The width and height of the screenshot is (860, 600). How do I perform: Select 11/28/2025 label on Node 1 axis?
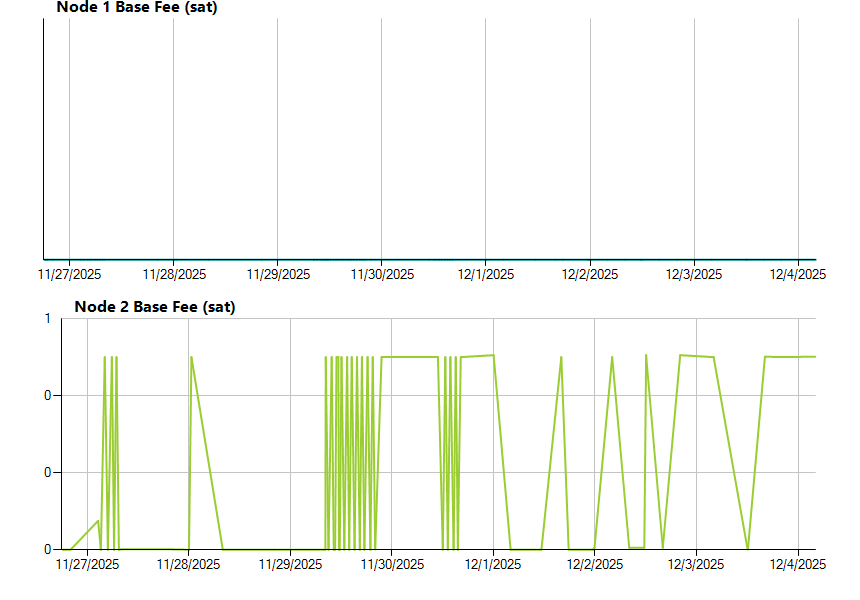tap(174, 274)
